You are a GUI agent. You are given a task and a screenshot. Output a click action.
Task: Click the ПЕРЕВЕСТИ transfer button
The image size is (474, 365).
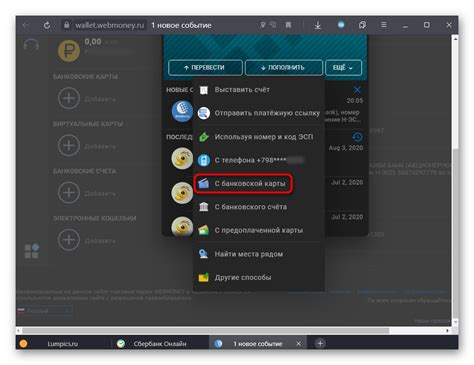205,68
